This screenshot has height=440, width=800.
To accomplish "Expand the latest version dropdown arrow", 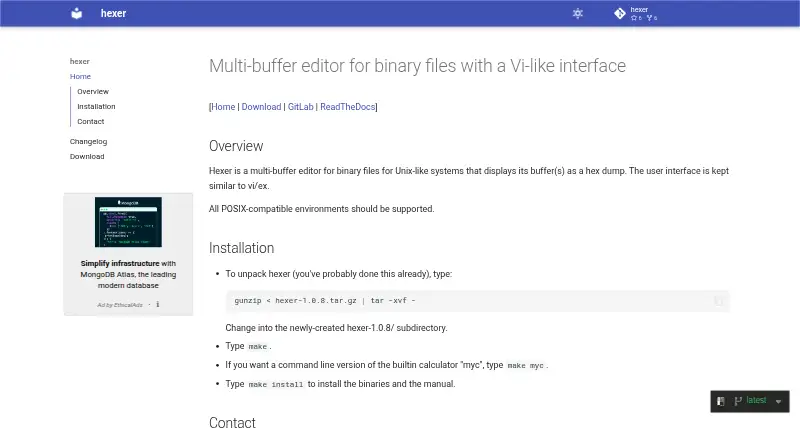I will pos(779,402).
